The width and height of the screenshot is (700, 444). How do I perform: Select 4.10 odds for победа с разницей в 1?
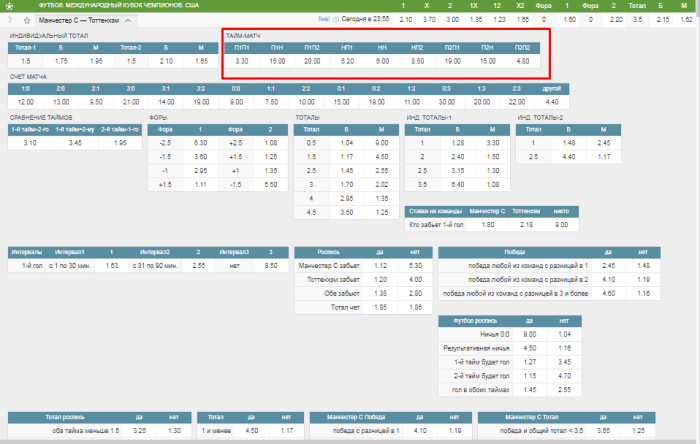click(419, 429)
